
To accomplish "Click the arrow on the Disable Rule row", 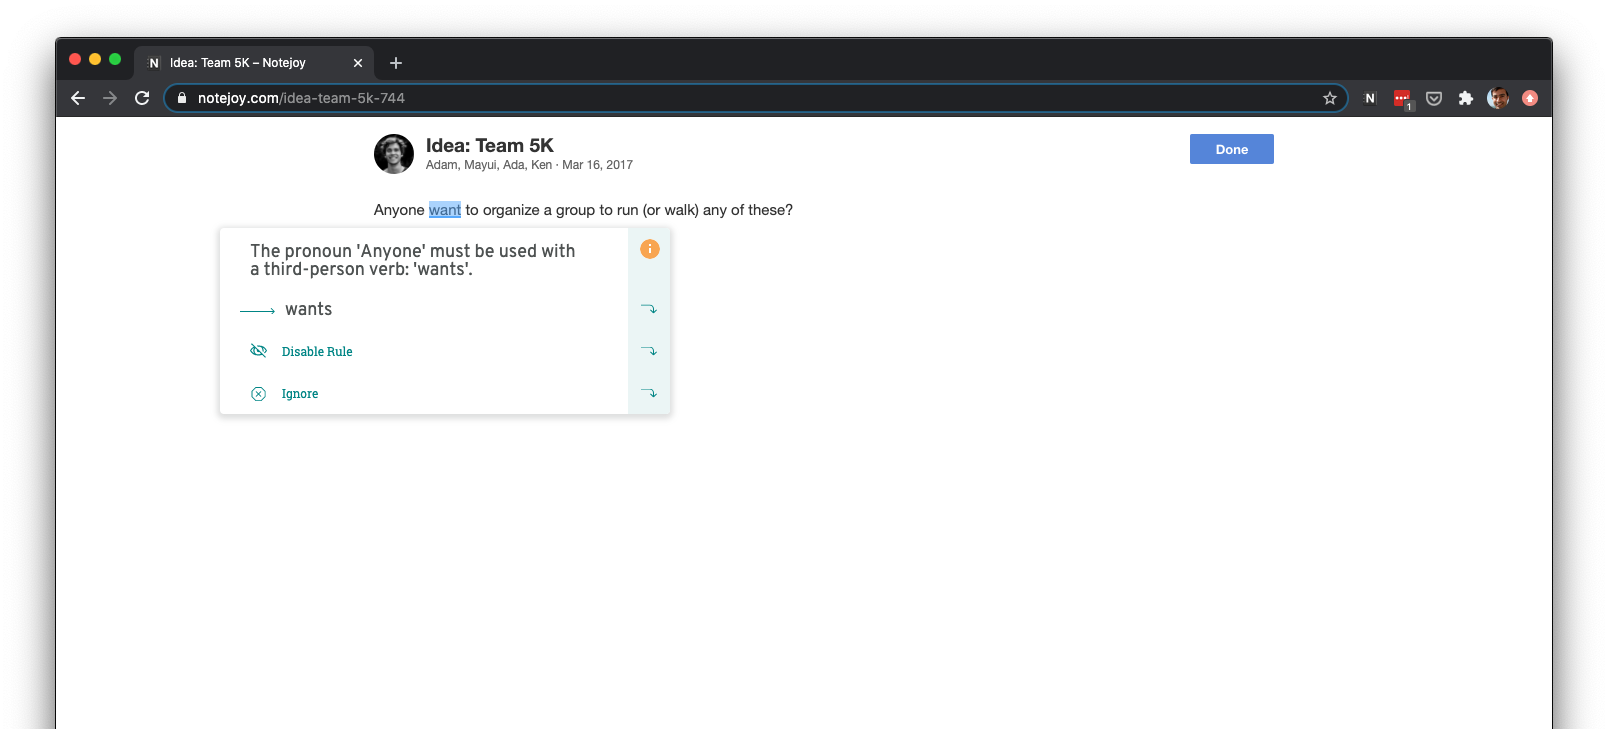I will (649, 351).
